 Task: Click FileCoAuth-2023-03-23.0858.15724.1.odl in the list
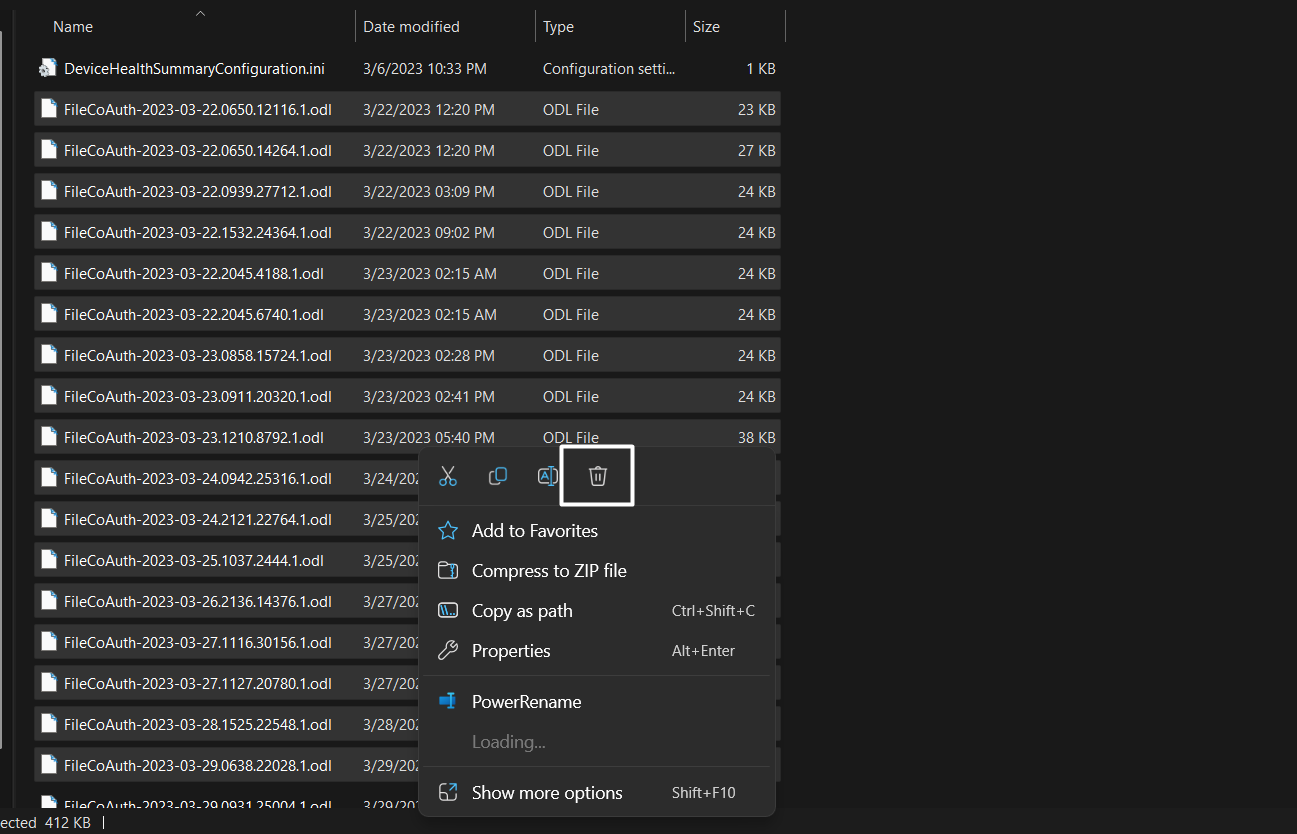click(197, 356)
